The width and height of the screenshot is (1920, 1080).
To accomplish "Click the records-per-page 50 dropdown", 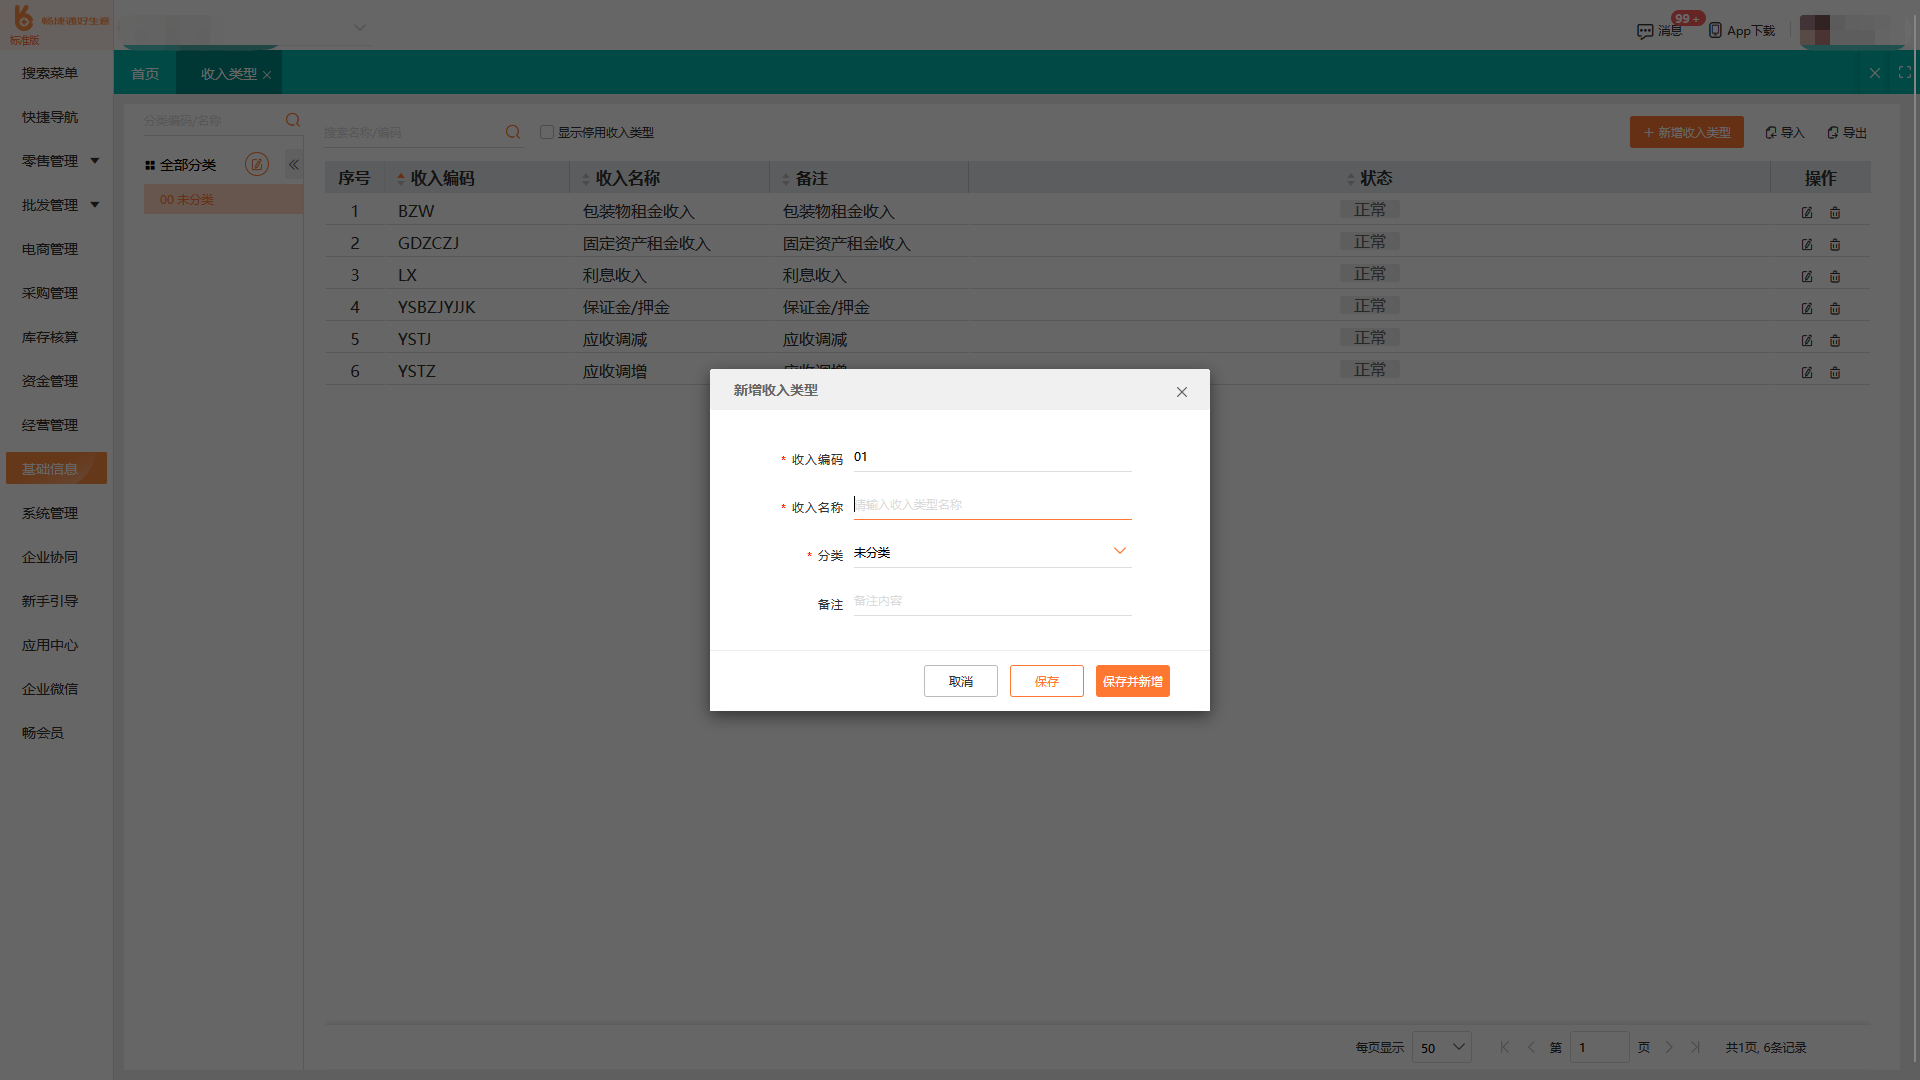I will coord(1440,1047).
